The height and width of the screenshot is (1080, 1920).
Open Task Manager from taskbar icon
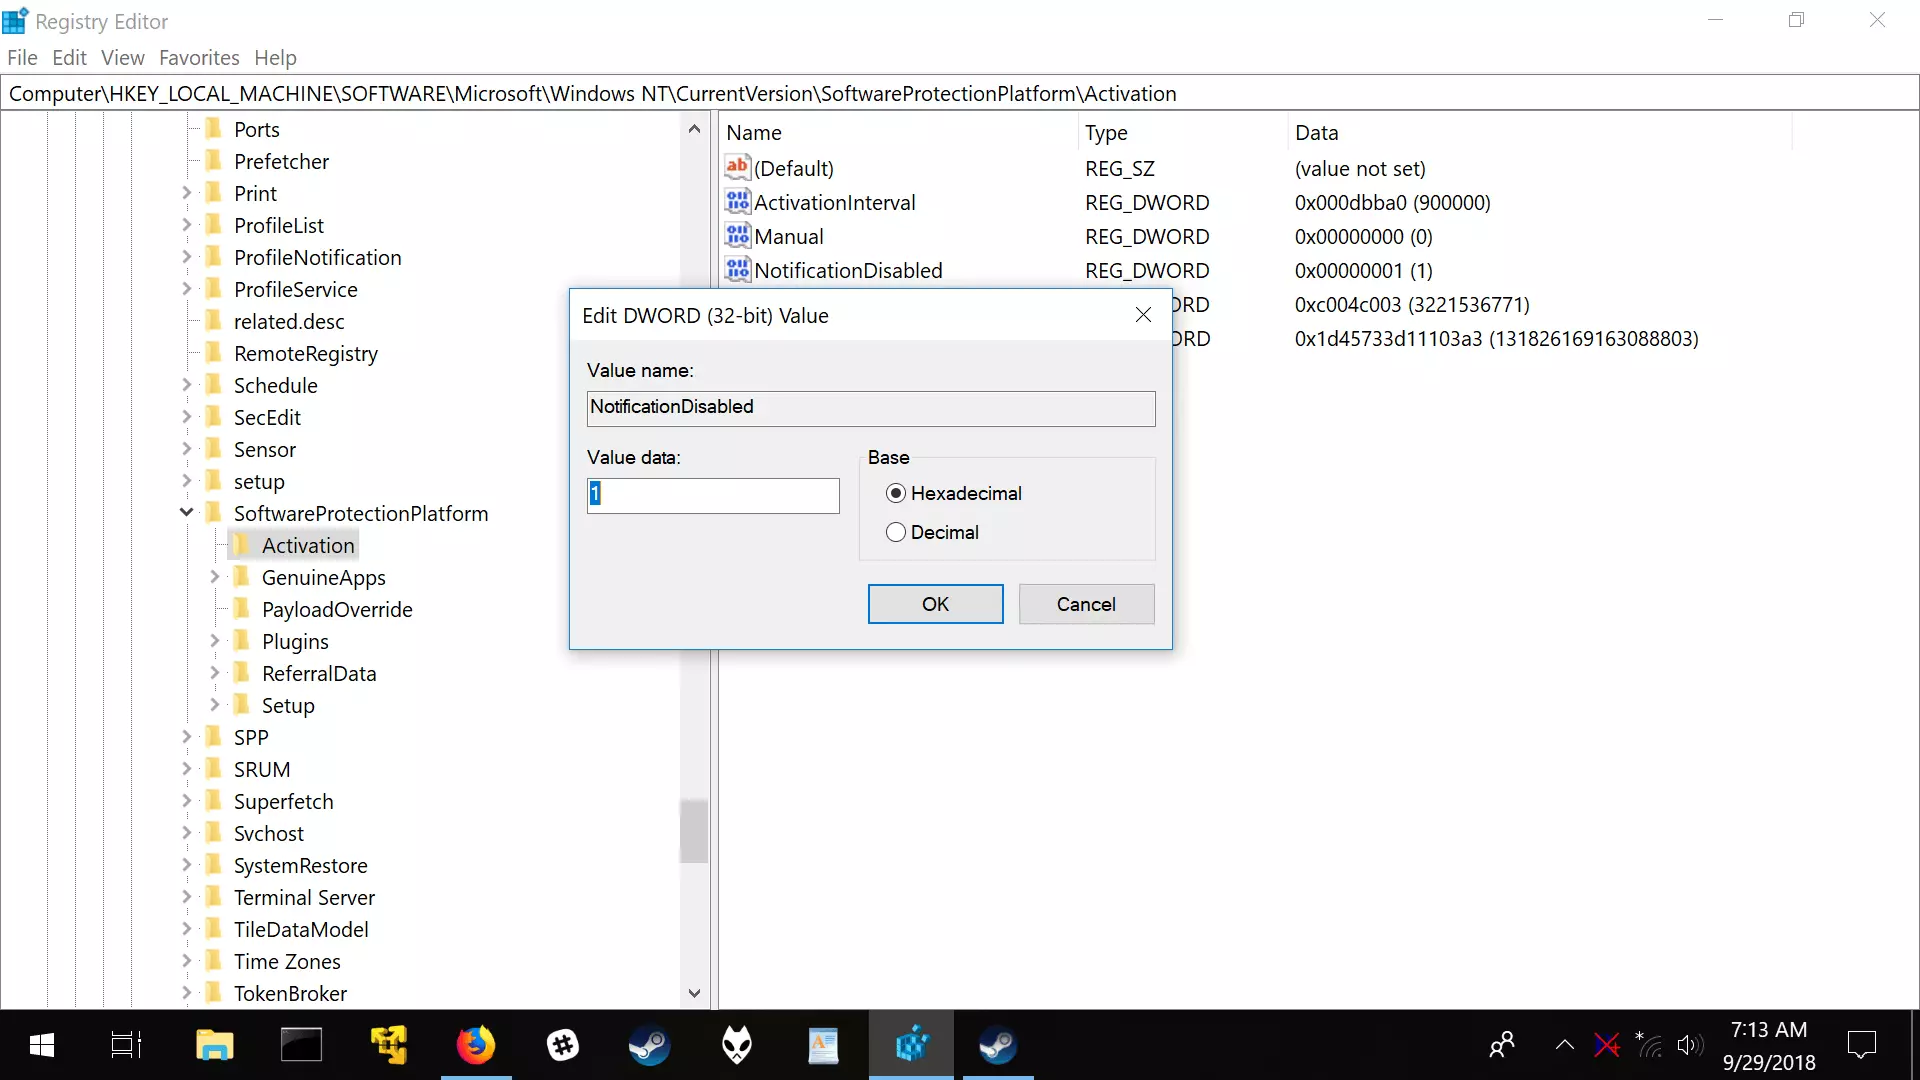pos(127,1046)
